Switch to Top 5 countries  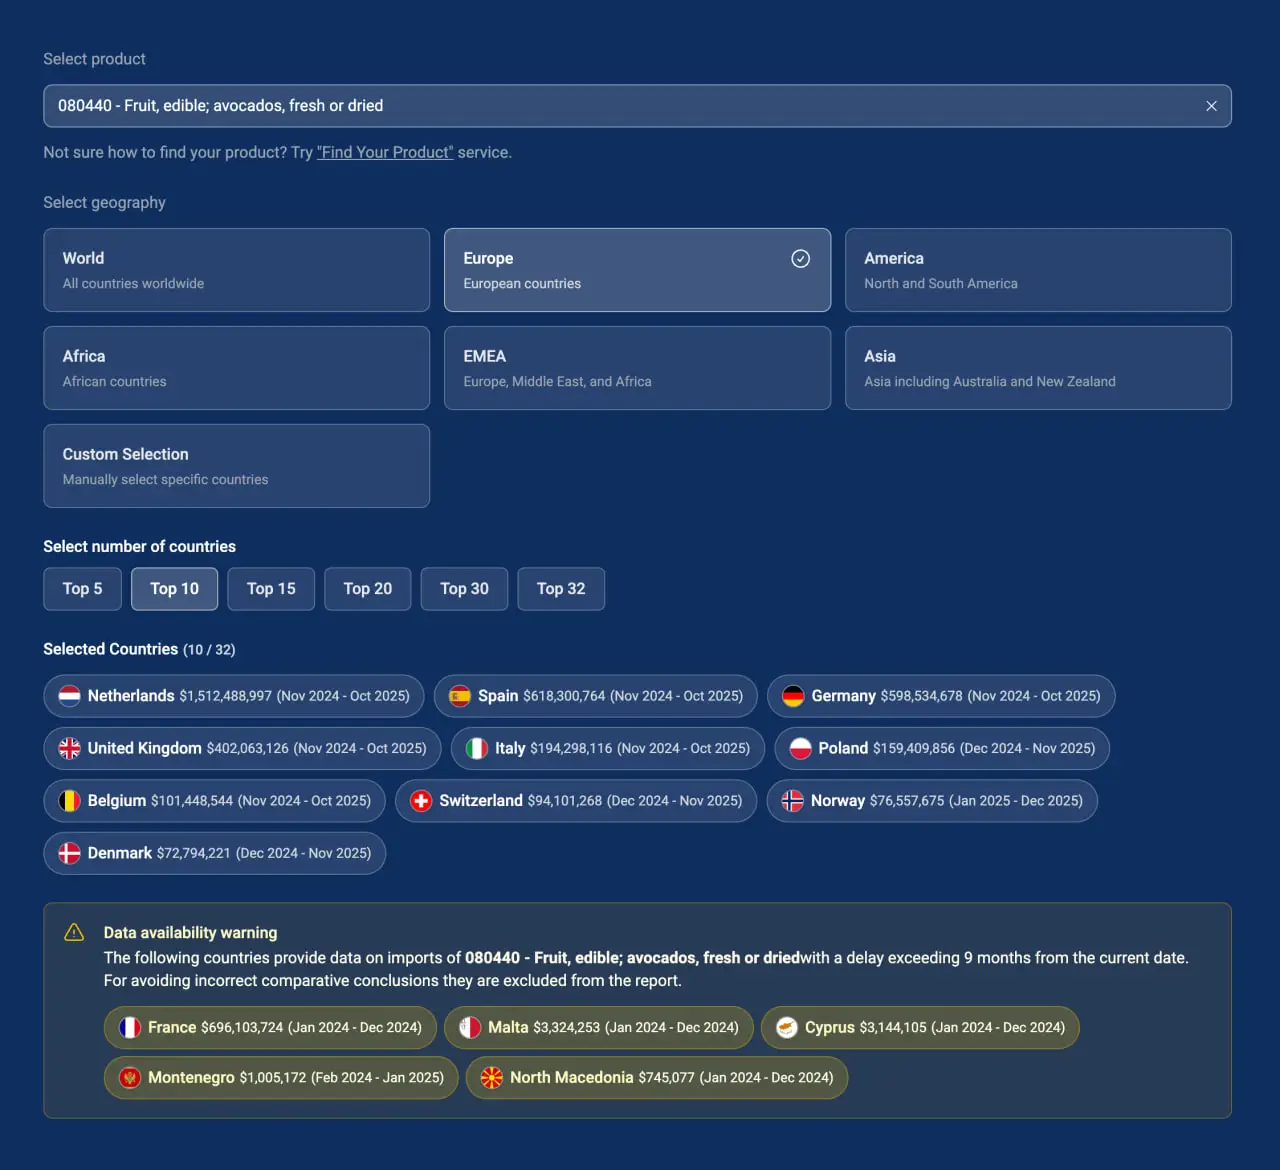click(82, 589)
